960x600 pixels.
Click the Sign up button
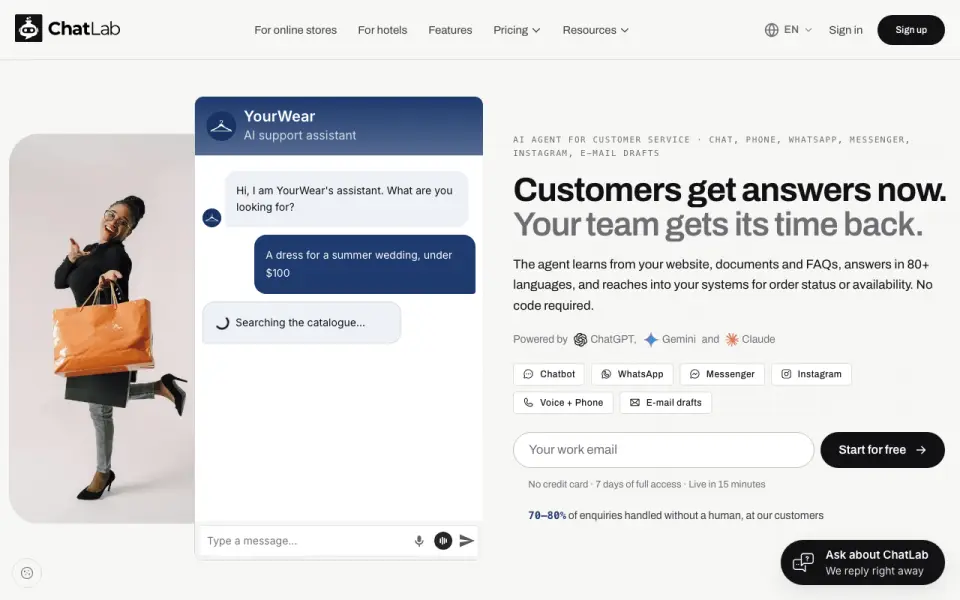[x=911, y=30]
